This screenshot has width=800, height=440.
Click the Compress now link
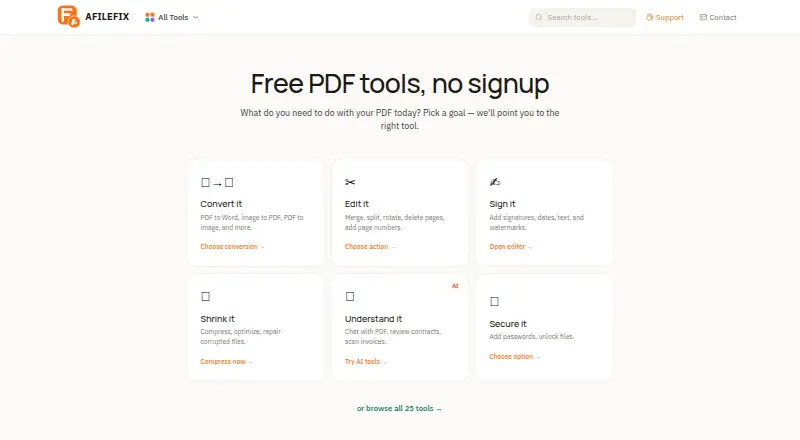[x=227, y=361]
